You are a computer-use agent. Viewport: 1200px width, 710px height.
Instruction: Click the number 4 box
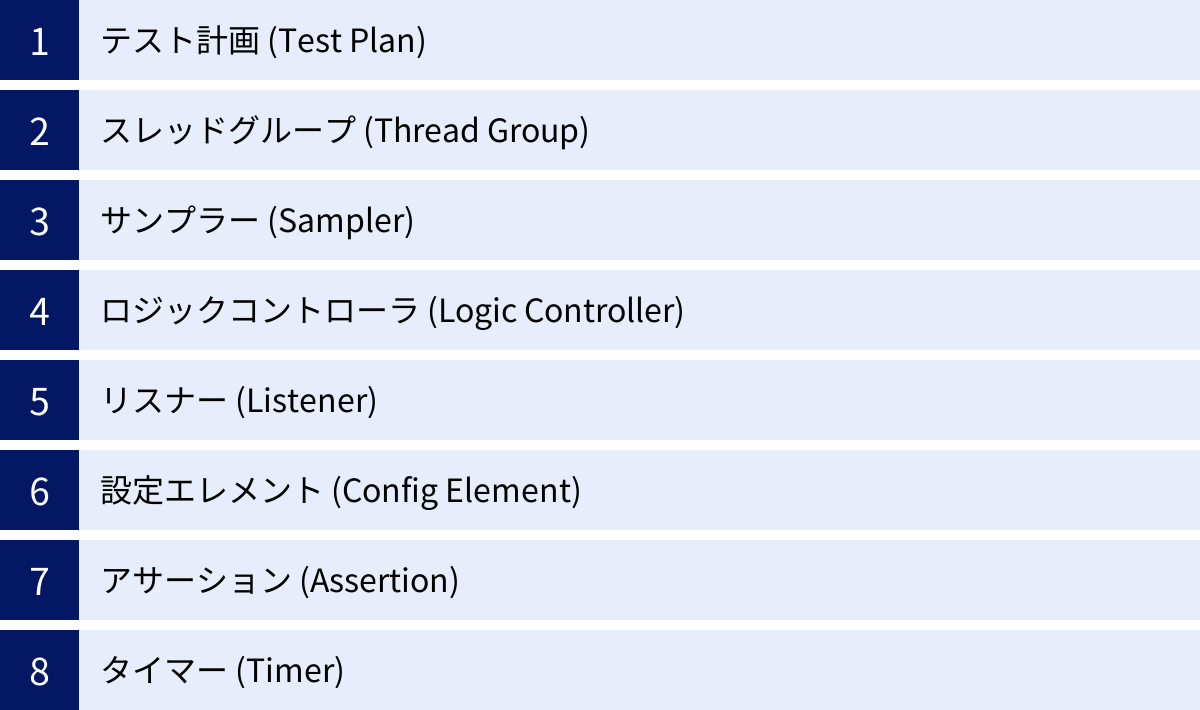(39, 311)
